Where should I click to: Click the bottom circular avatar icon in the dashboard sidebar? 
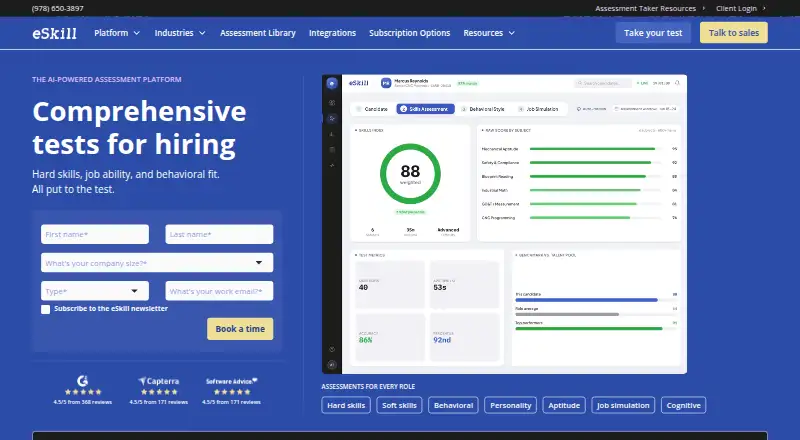click(332, 364)
